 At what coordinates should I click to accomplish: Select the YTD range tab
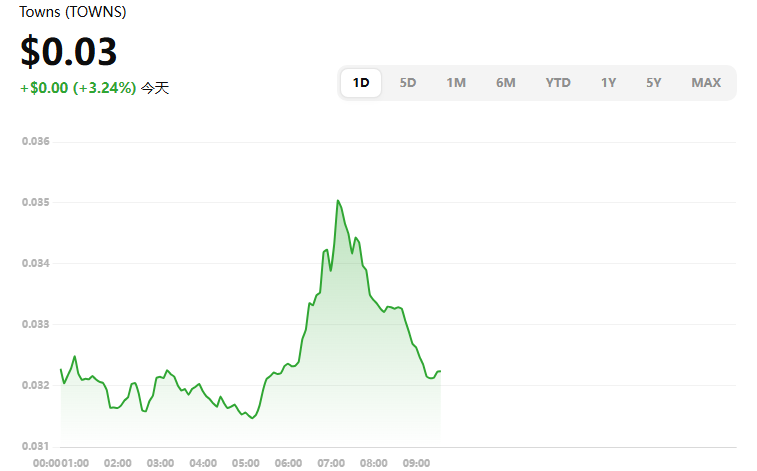point(558,83)
